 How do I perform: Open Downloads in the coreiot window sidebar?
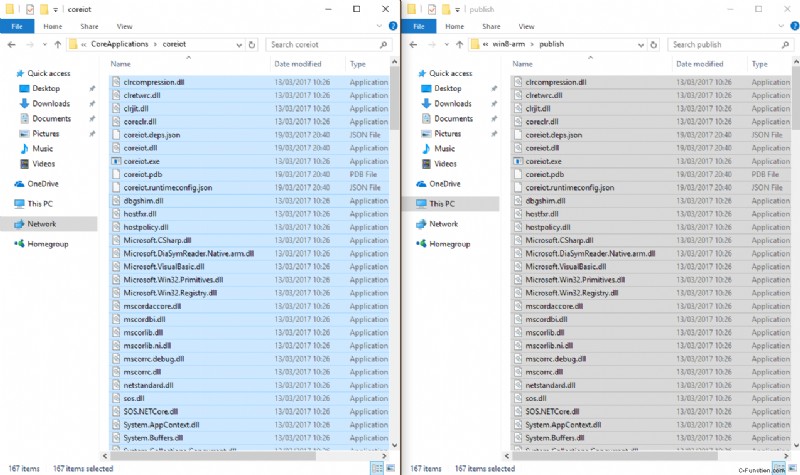click(x=50, y=103)
